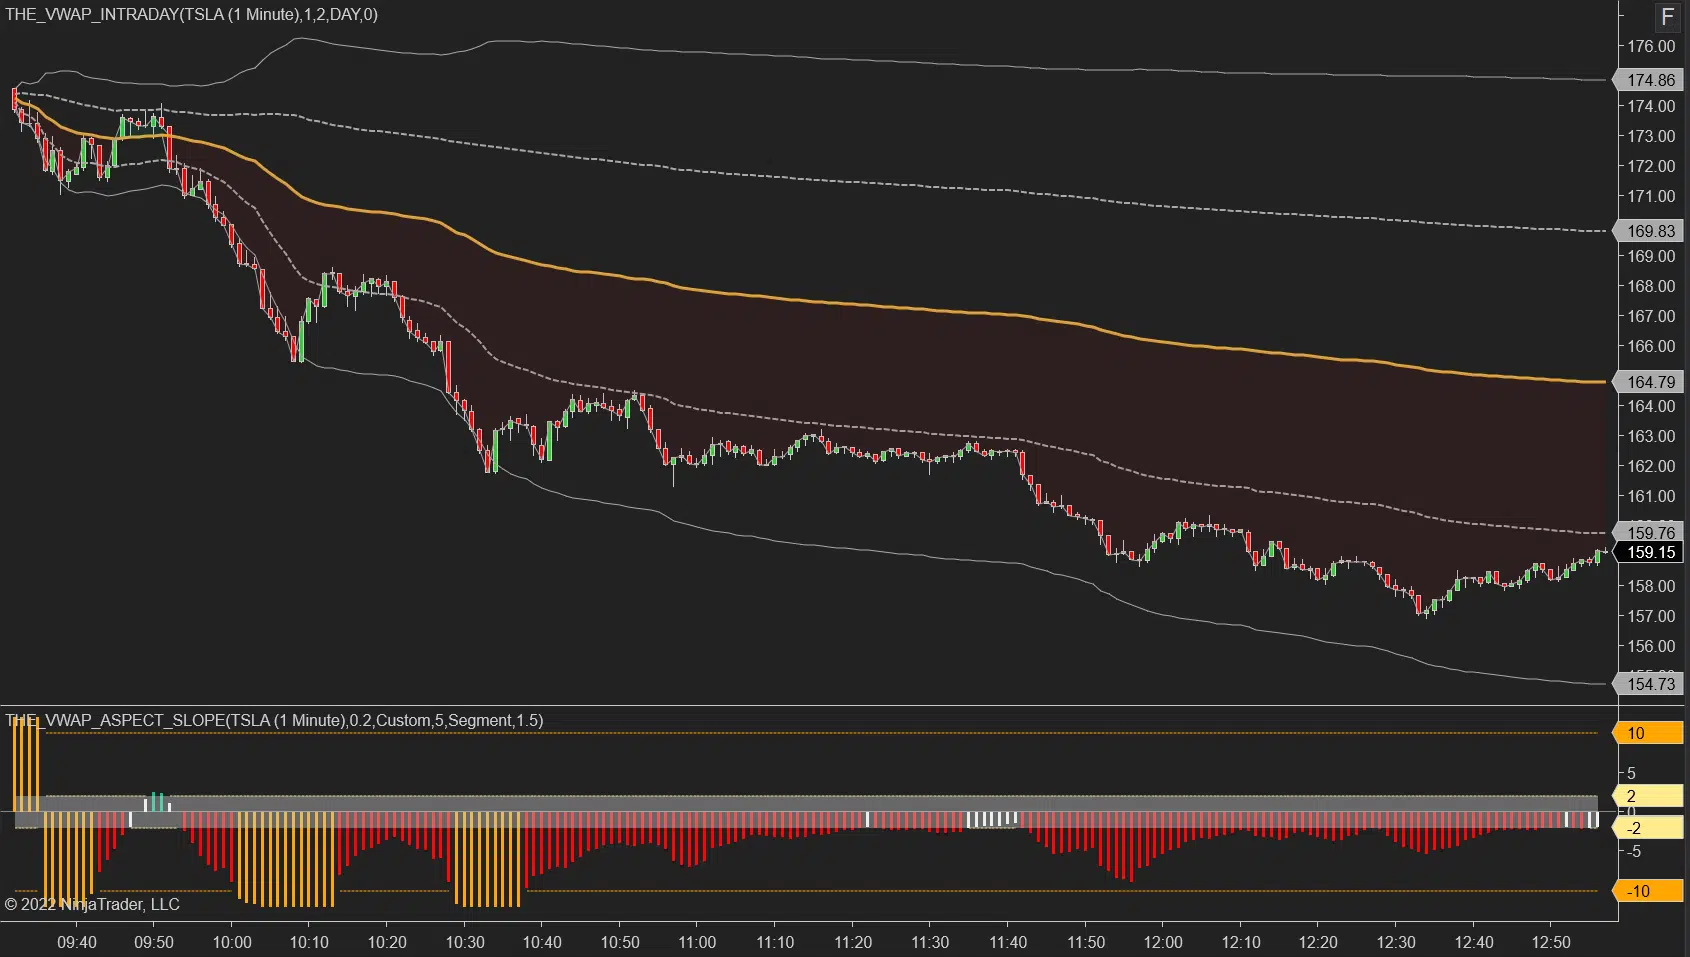Click the orange 10 slope level marker
The width and height of the screenshot is (1690, 957).
[1646, 733]
